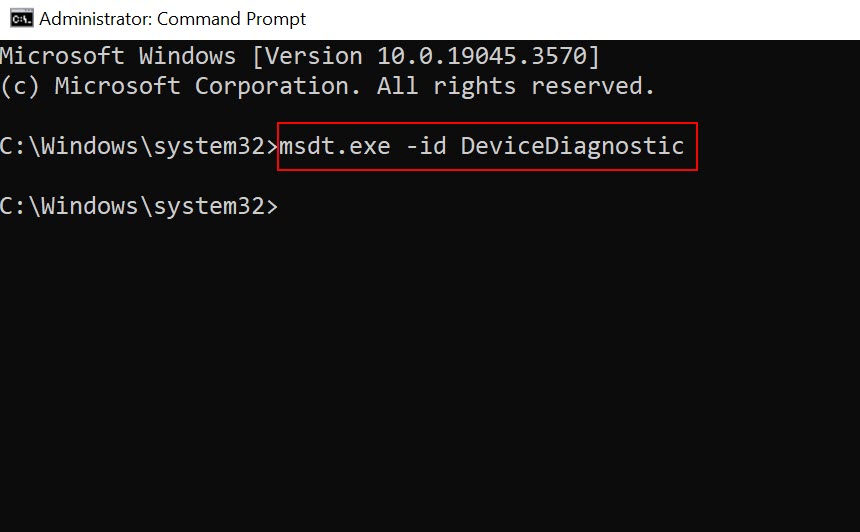Click the 'Administrator: Command Prompt' title text

click(x=172, y=19)
